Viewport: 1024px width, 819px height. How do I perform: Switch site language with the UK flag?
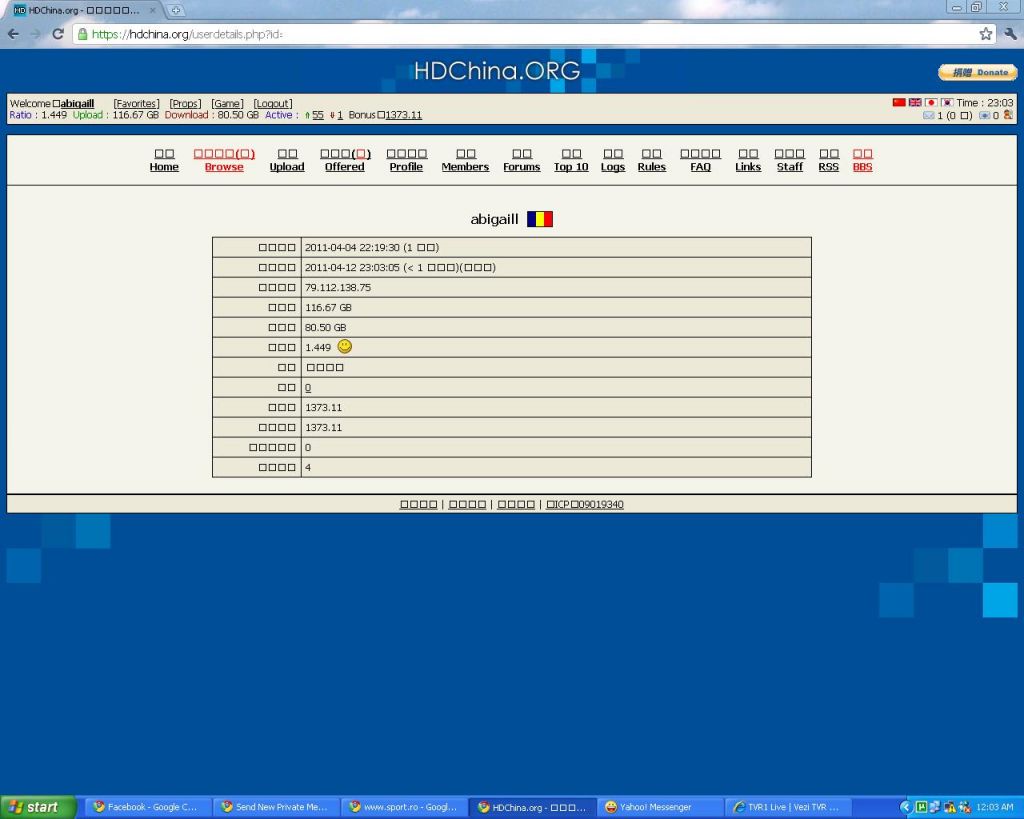pyautogui.click(x=915, y=103)
